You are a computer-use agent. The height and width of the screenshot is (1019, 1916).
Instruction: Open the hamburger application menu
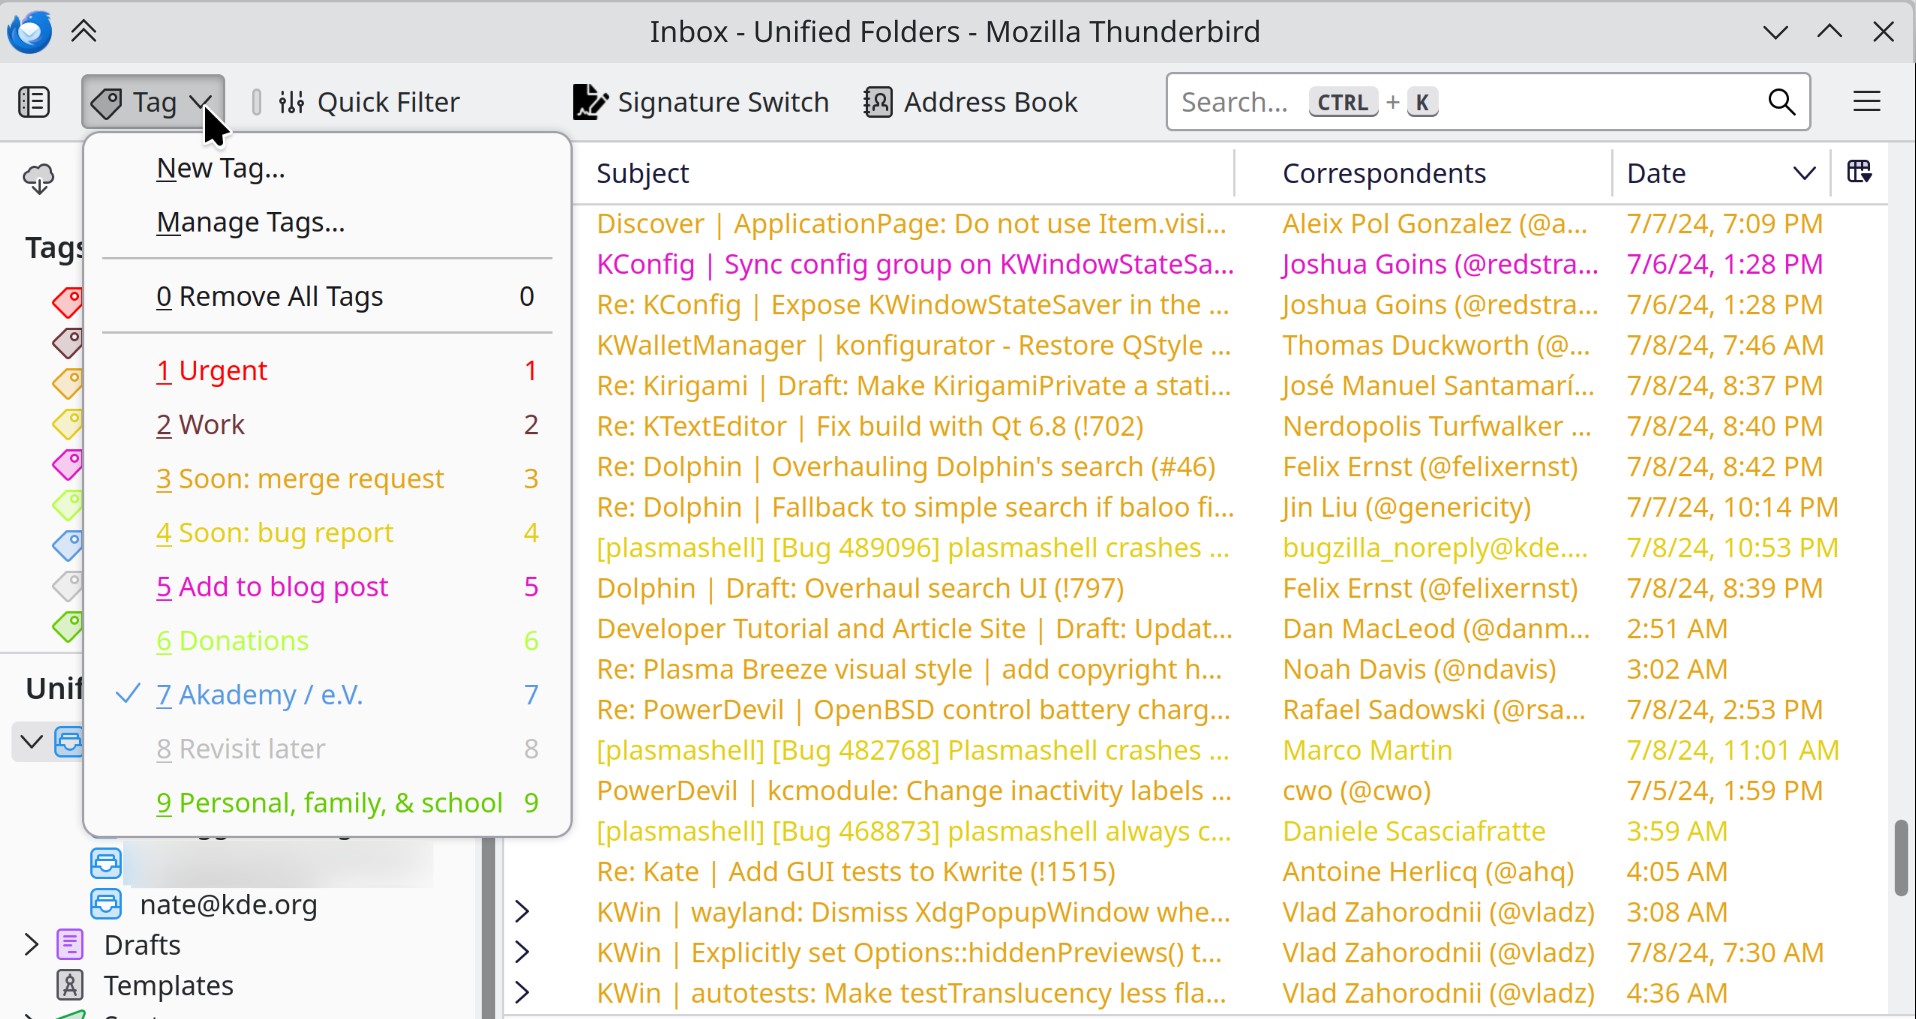pyautogui.click(x=1866, y=102)
